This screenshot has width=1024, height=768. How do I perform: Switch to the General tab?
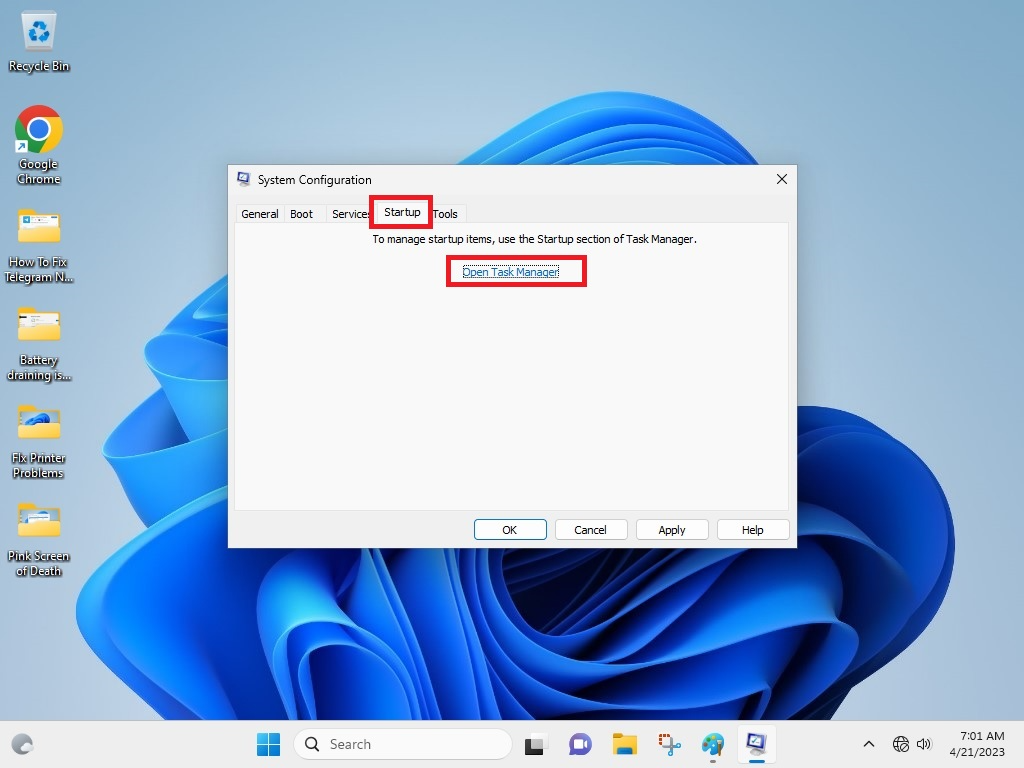(259, 214)
